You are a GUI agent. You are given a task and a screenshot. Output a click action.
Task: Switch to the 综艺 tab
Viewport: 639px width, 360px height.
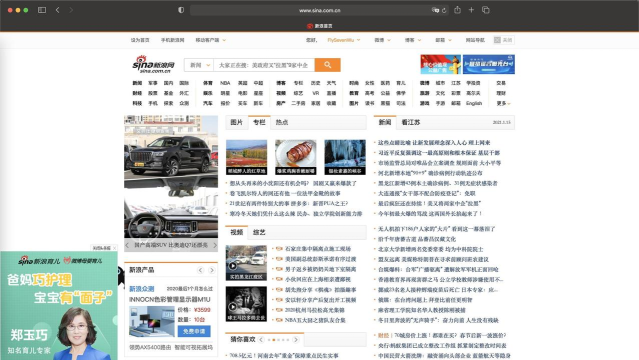[259, 232]
